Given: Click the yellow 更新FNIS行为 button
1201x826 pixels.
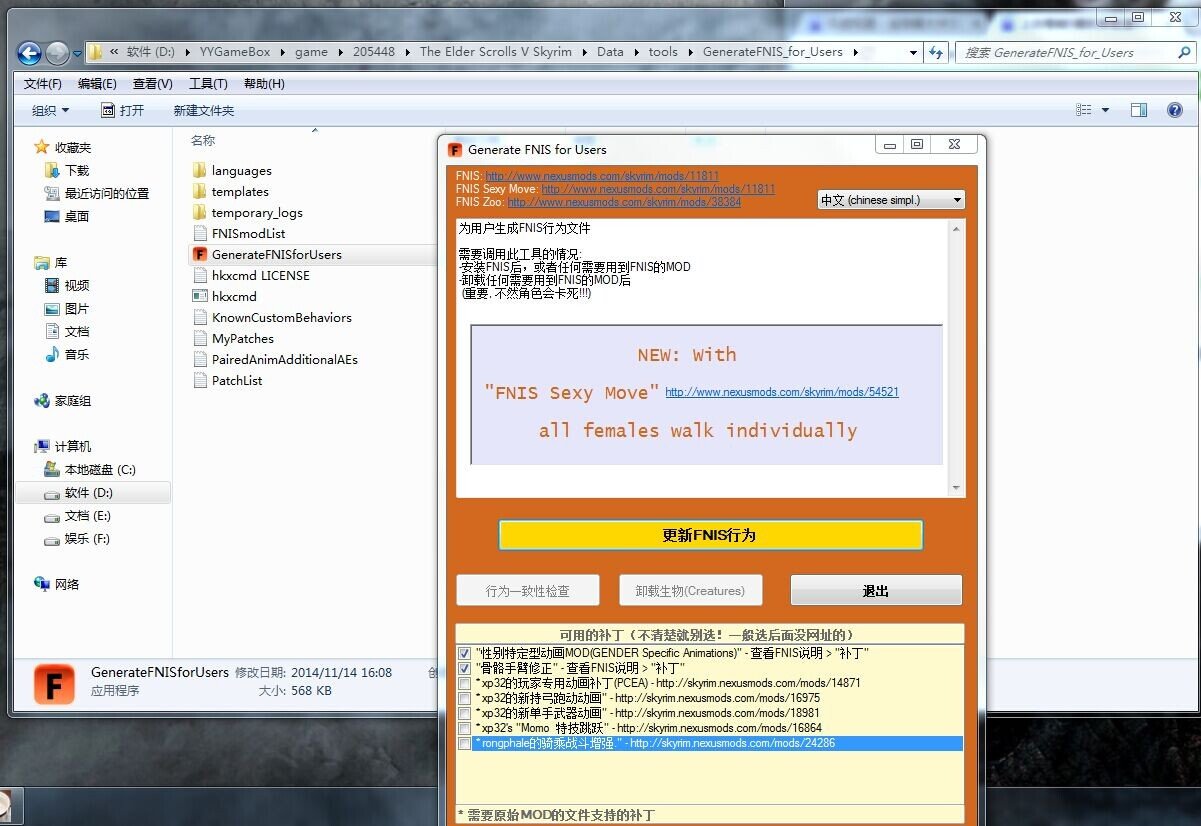Looking at the screenshot, I should [710, 535].
